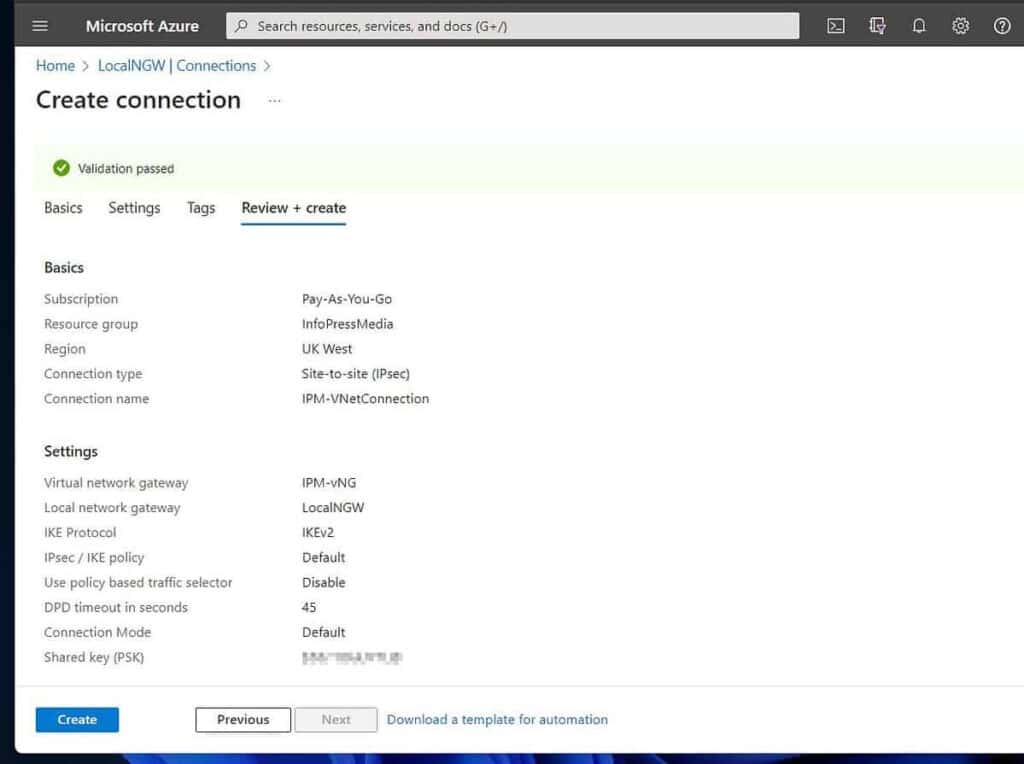Select the LocalNGW local gateway value
Image resolution: width=1024 pixels, height=764 pixels.
333,507
